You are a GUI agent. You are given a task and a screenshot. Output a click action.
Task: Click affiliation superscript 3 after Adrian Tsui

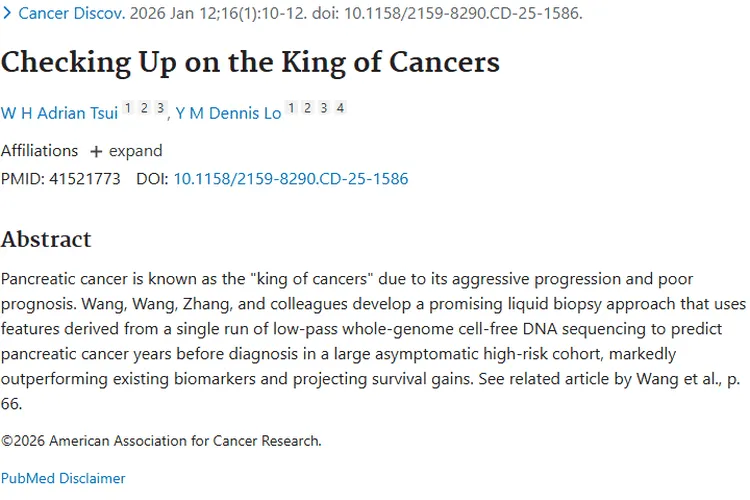coord(160,108)
